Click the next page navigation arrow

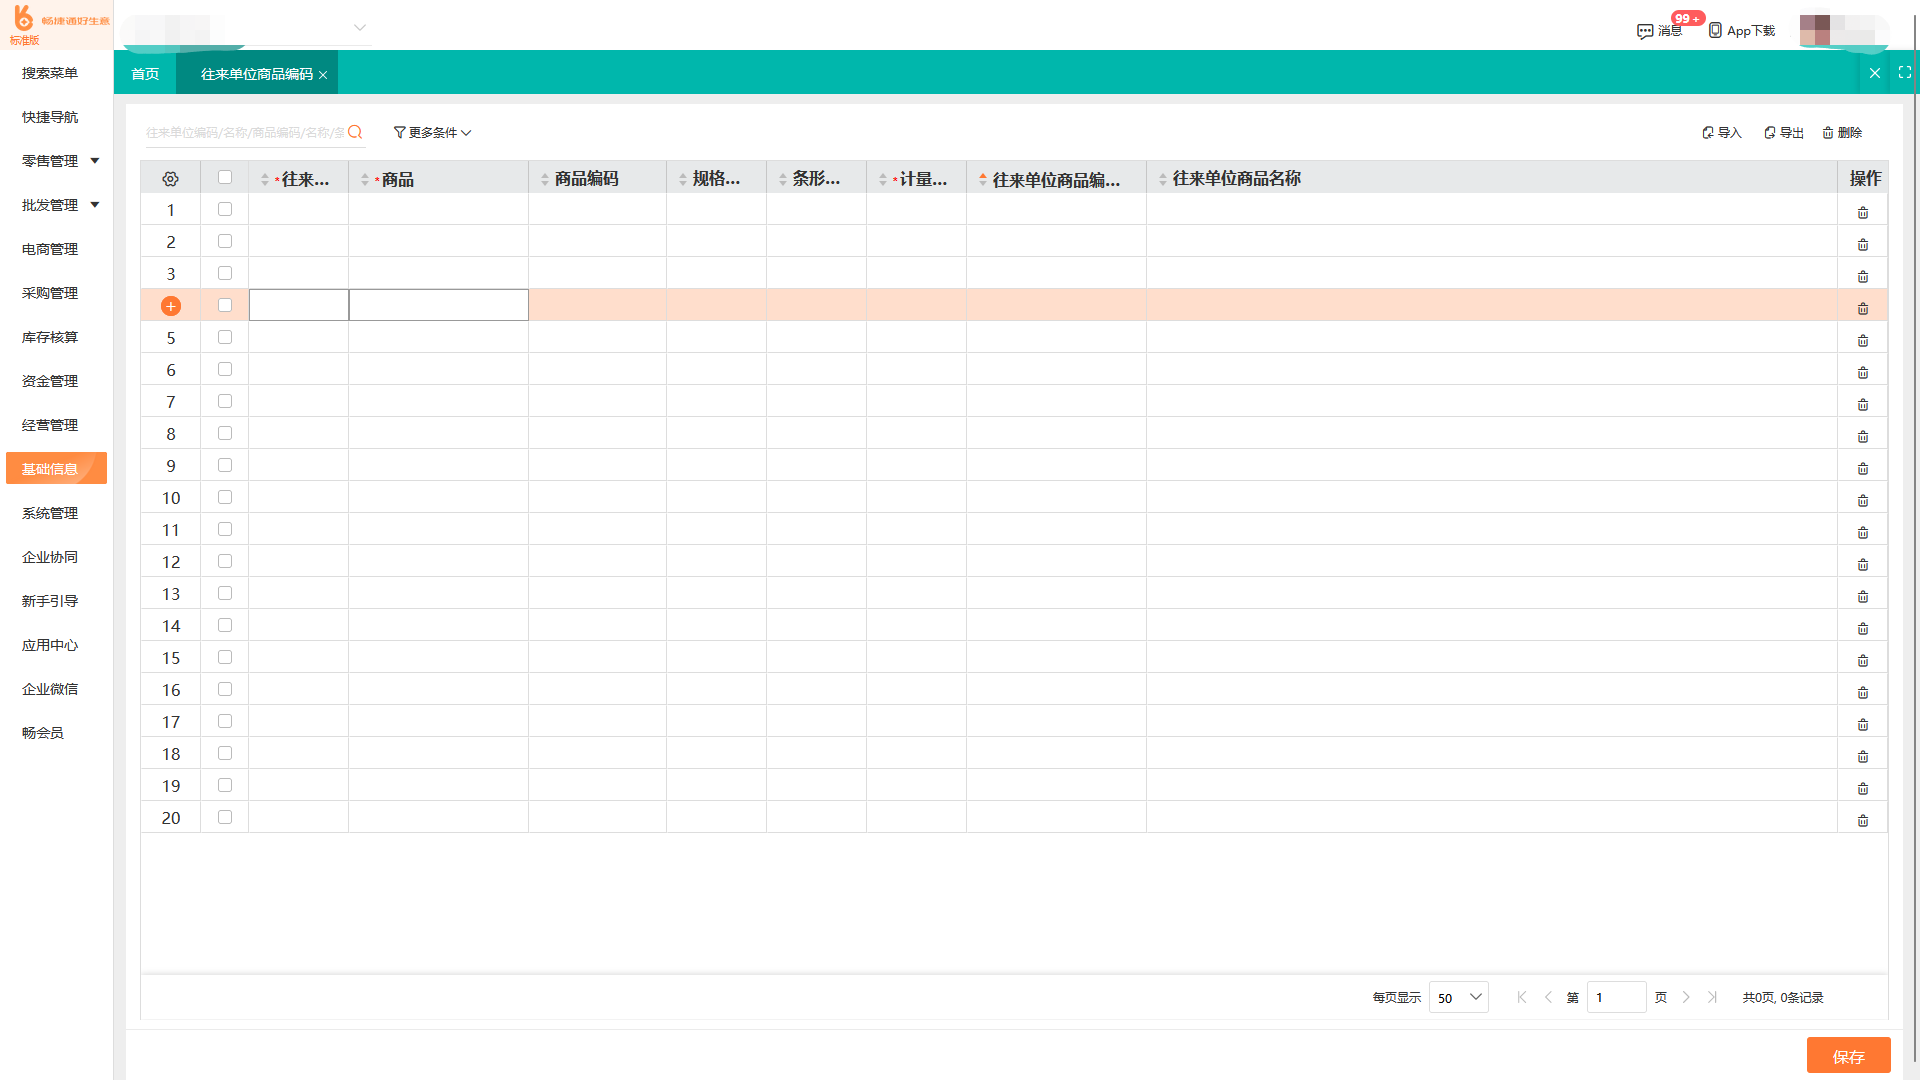click(1687, 997)
